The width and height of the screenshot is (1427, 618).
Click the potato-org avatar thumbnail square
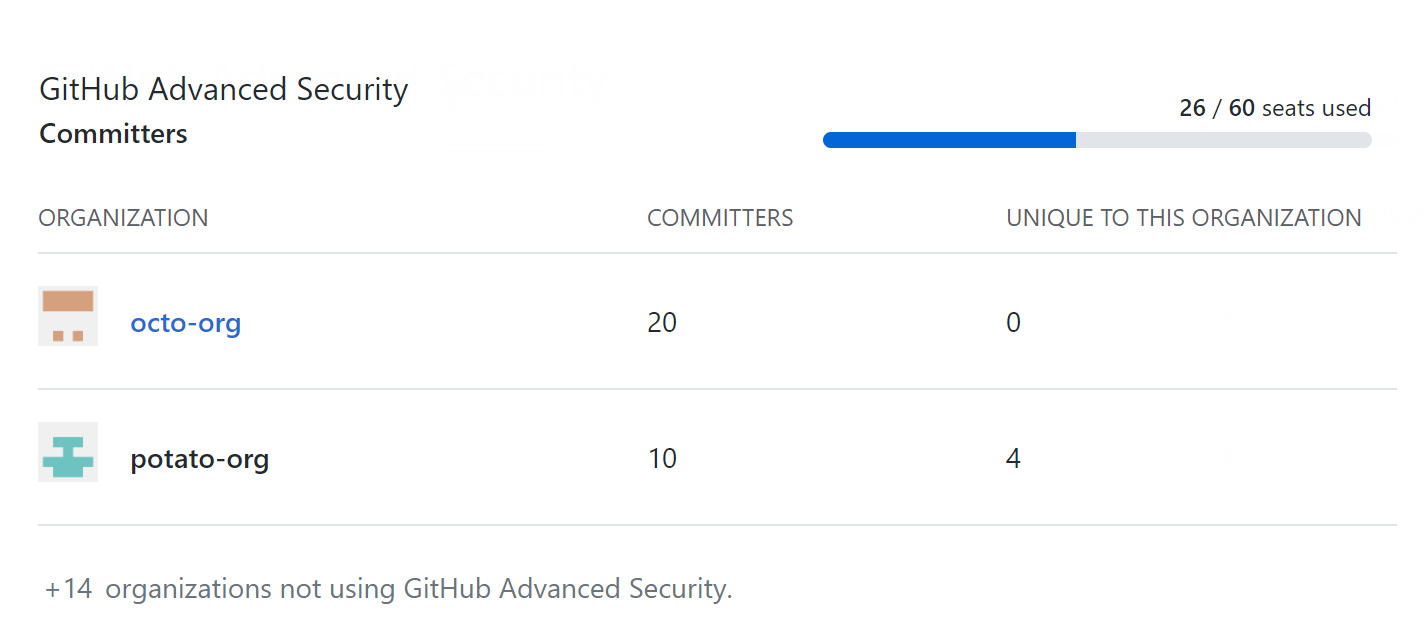pyautogui.click(x=67, y=452)
